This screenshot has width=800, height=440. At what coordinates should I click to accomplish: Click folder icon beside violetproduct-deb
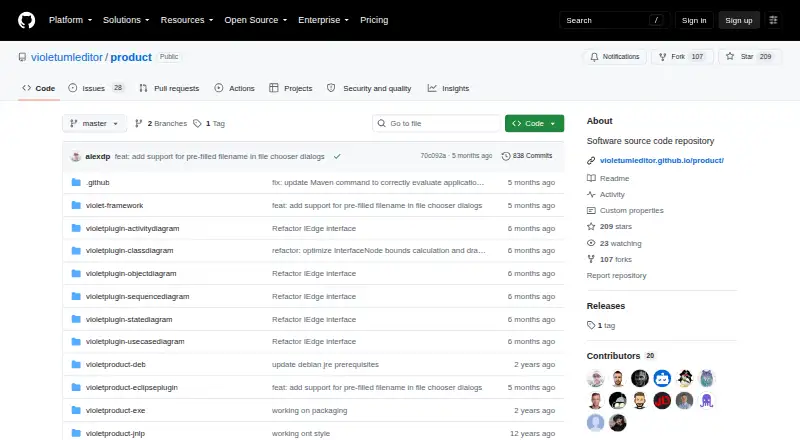point(76,364)
